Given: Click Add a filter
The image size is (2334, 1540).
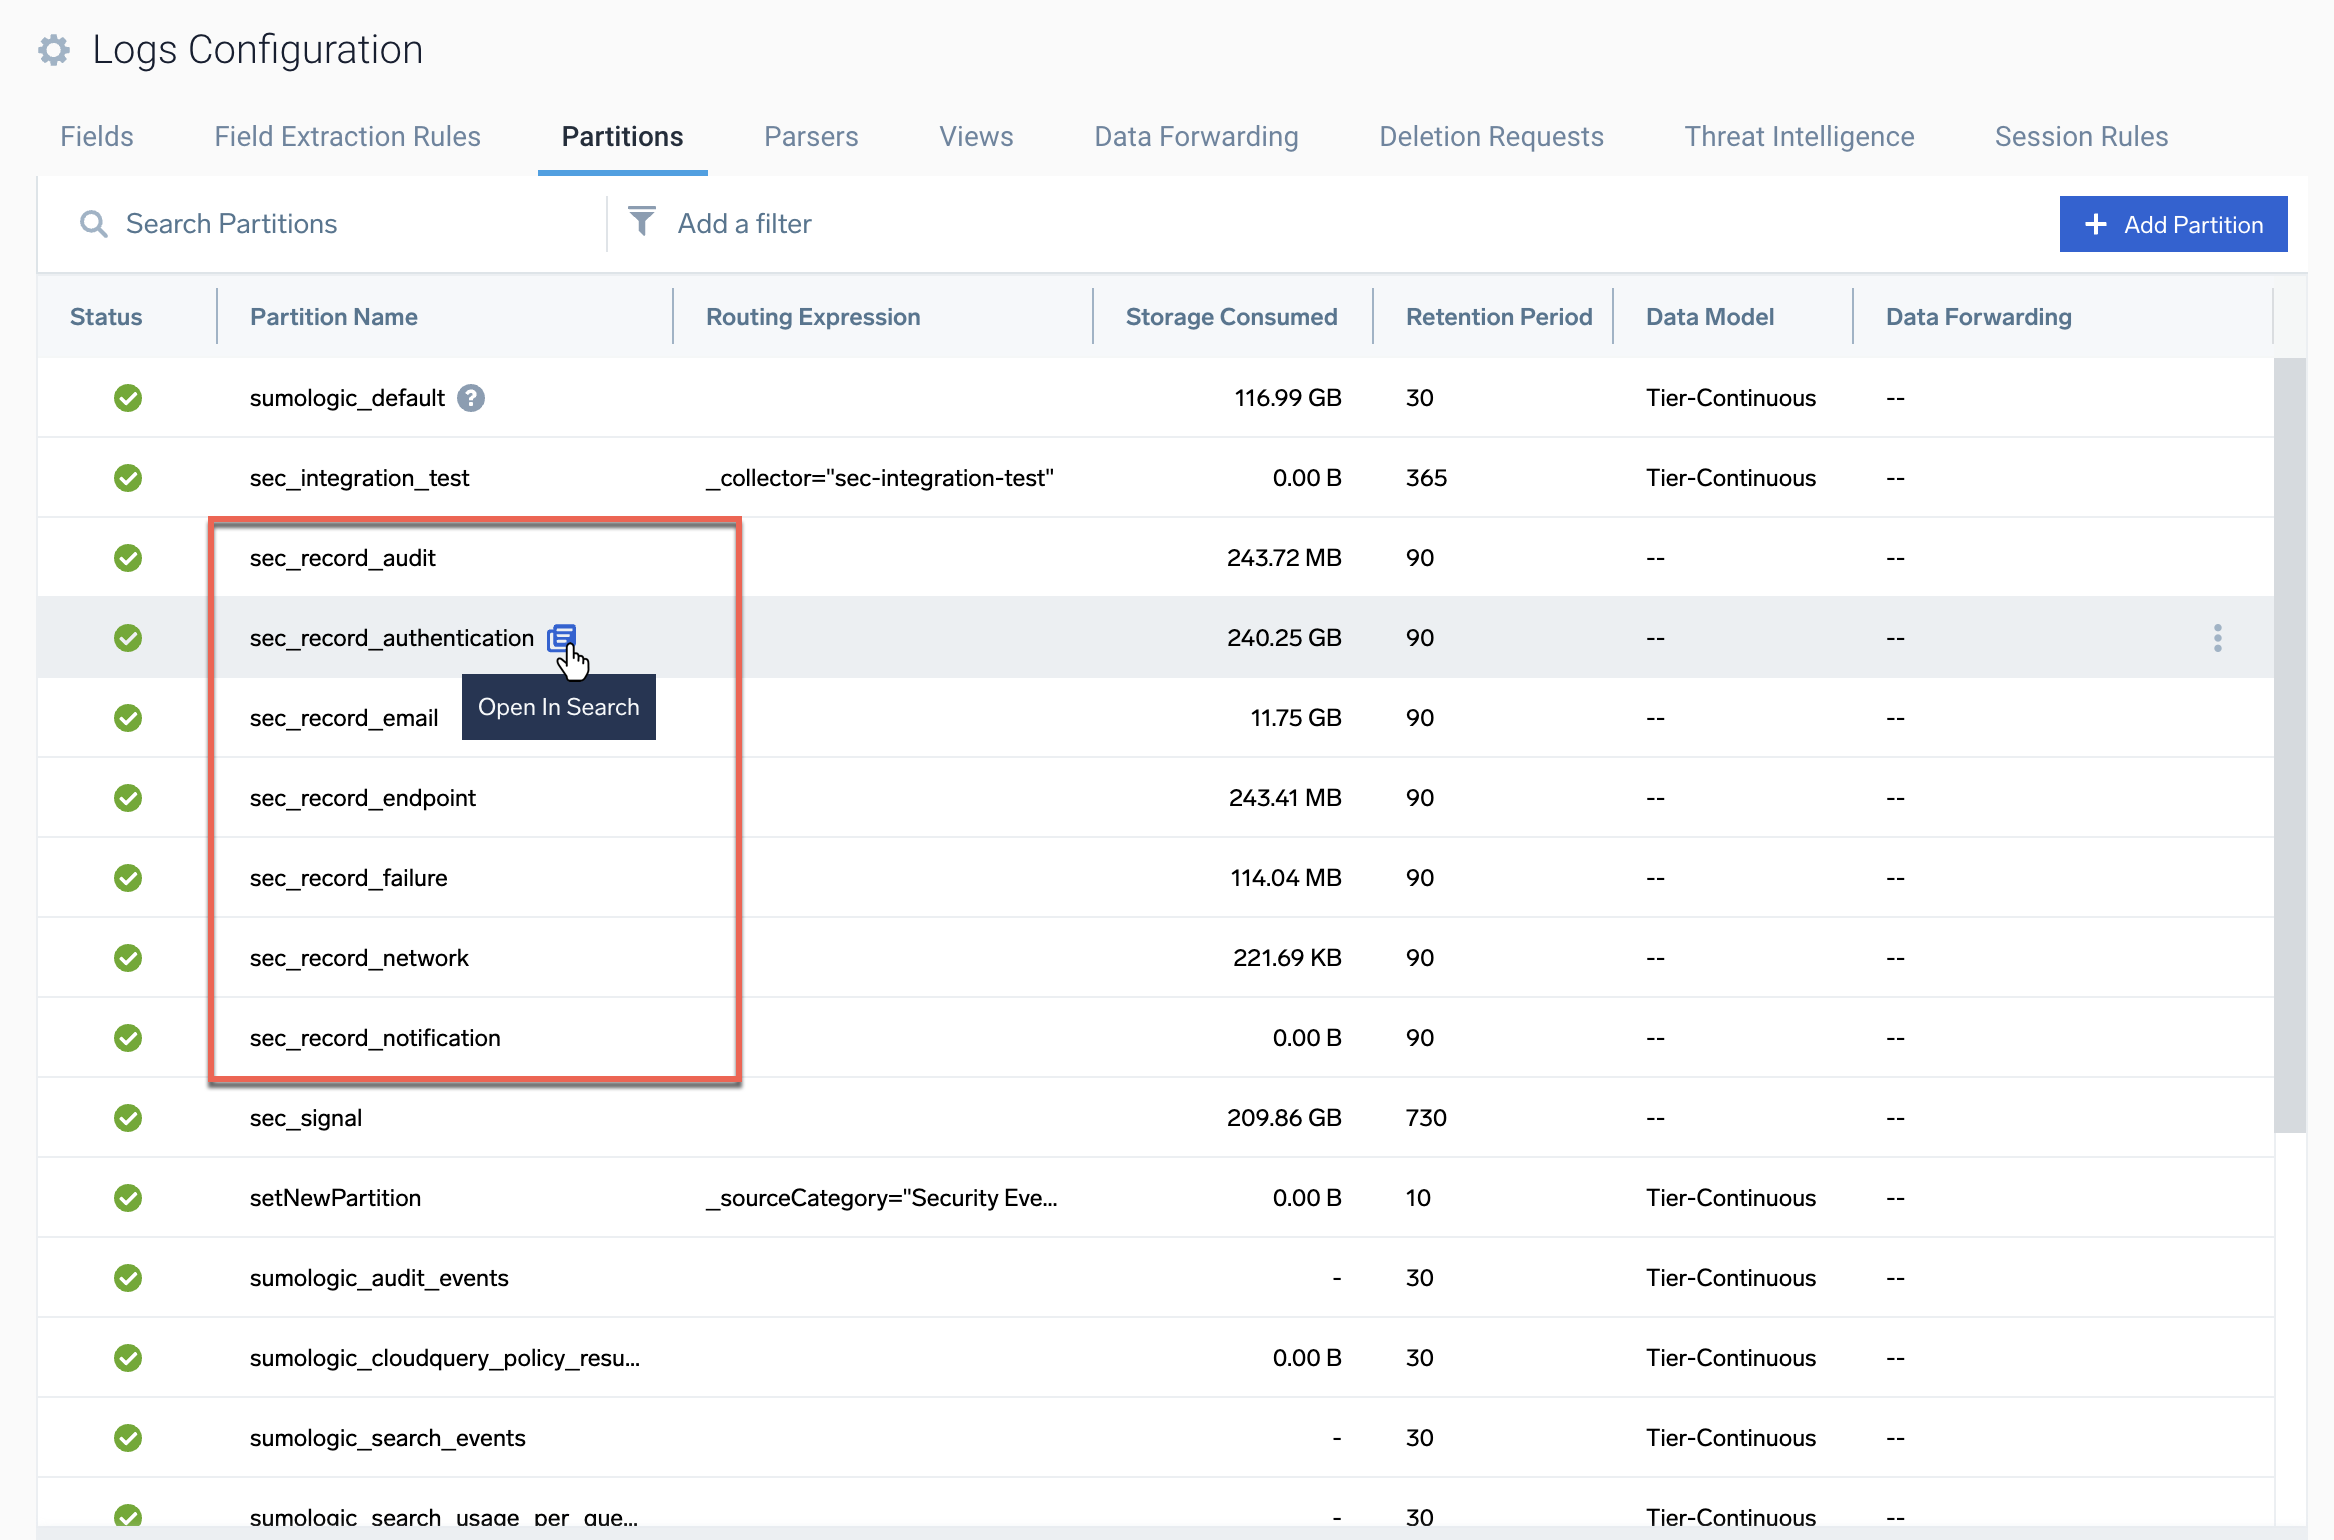Looking at the screenshot, I should [744, 224].
